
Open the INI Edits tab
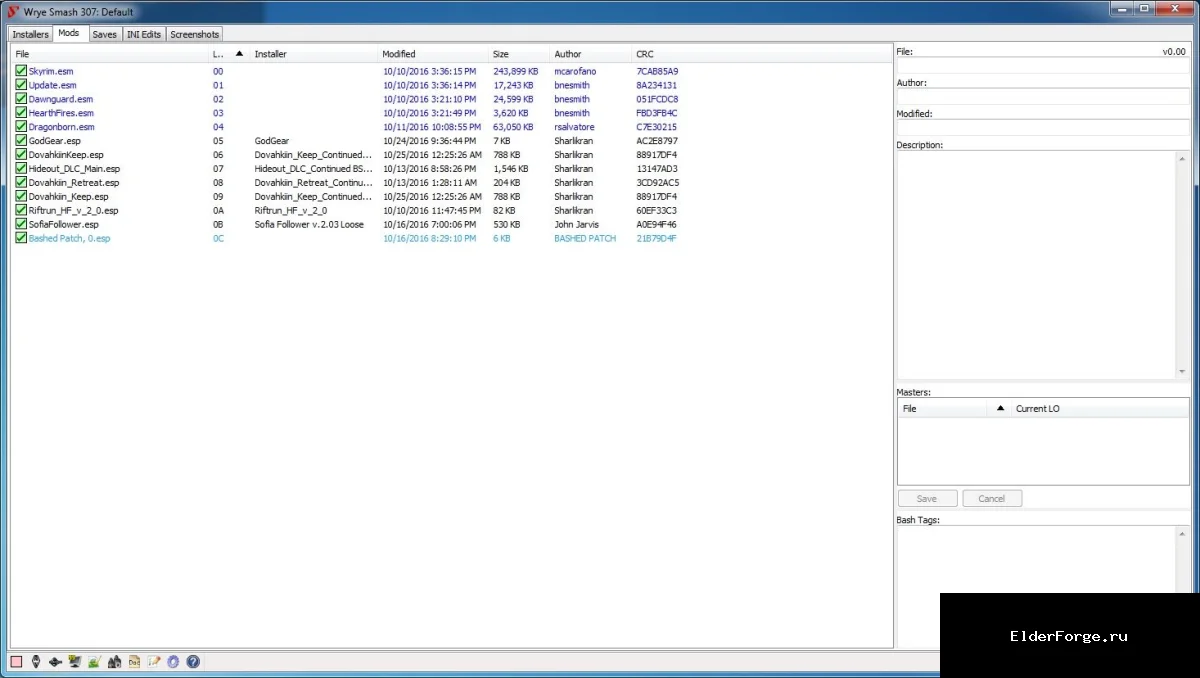point(143,34)
